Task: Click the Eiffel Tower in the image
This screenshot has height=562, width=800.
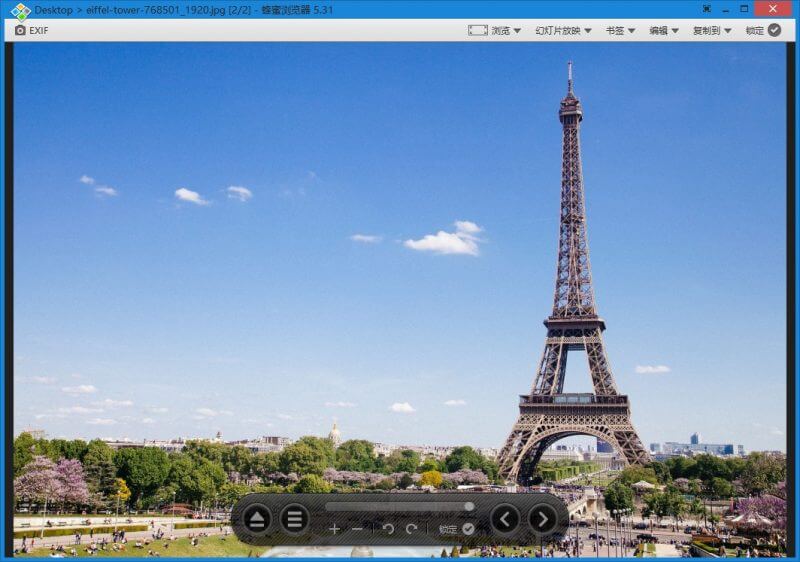Action: tap(572, 300)
